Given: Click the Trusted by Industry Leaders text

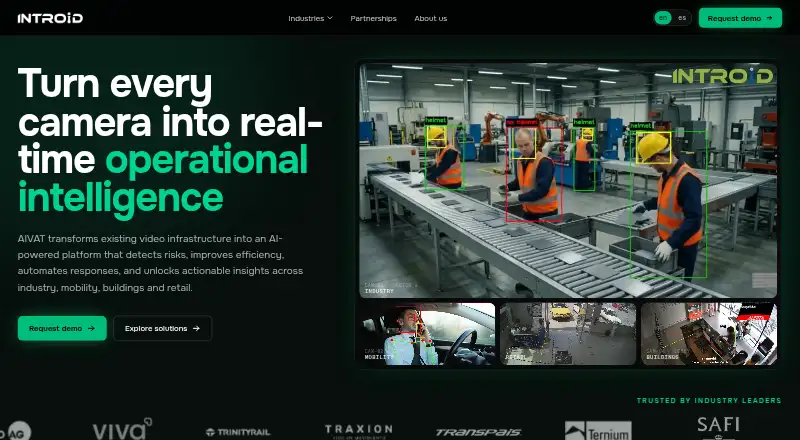Looking at the screenshot, I should coord(709,401).
